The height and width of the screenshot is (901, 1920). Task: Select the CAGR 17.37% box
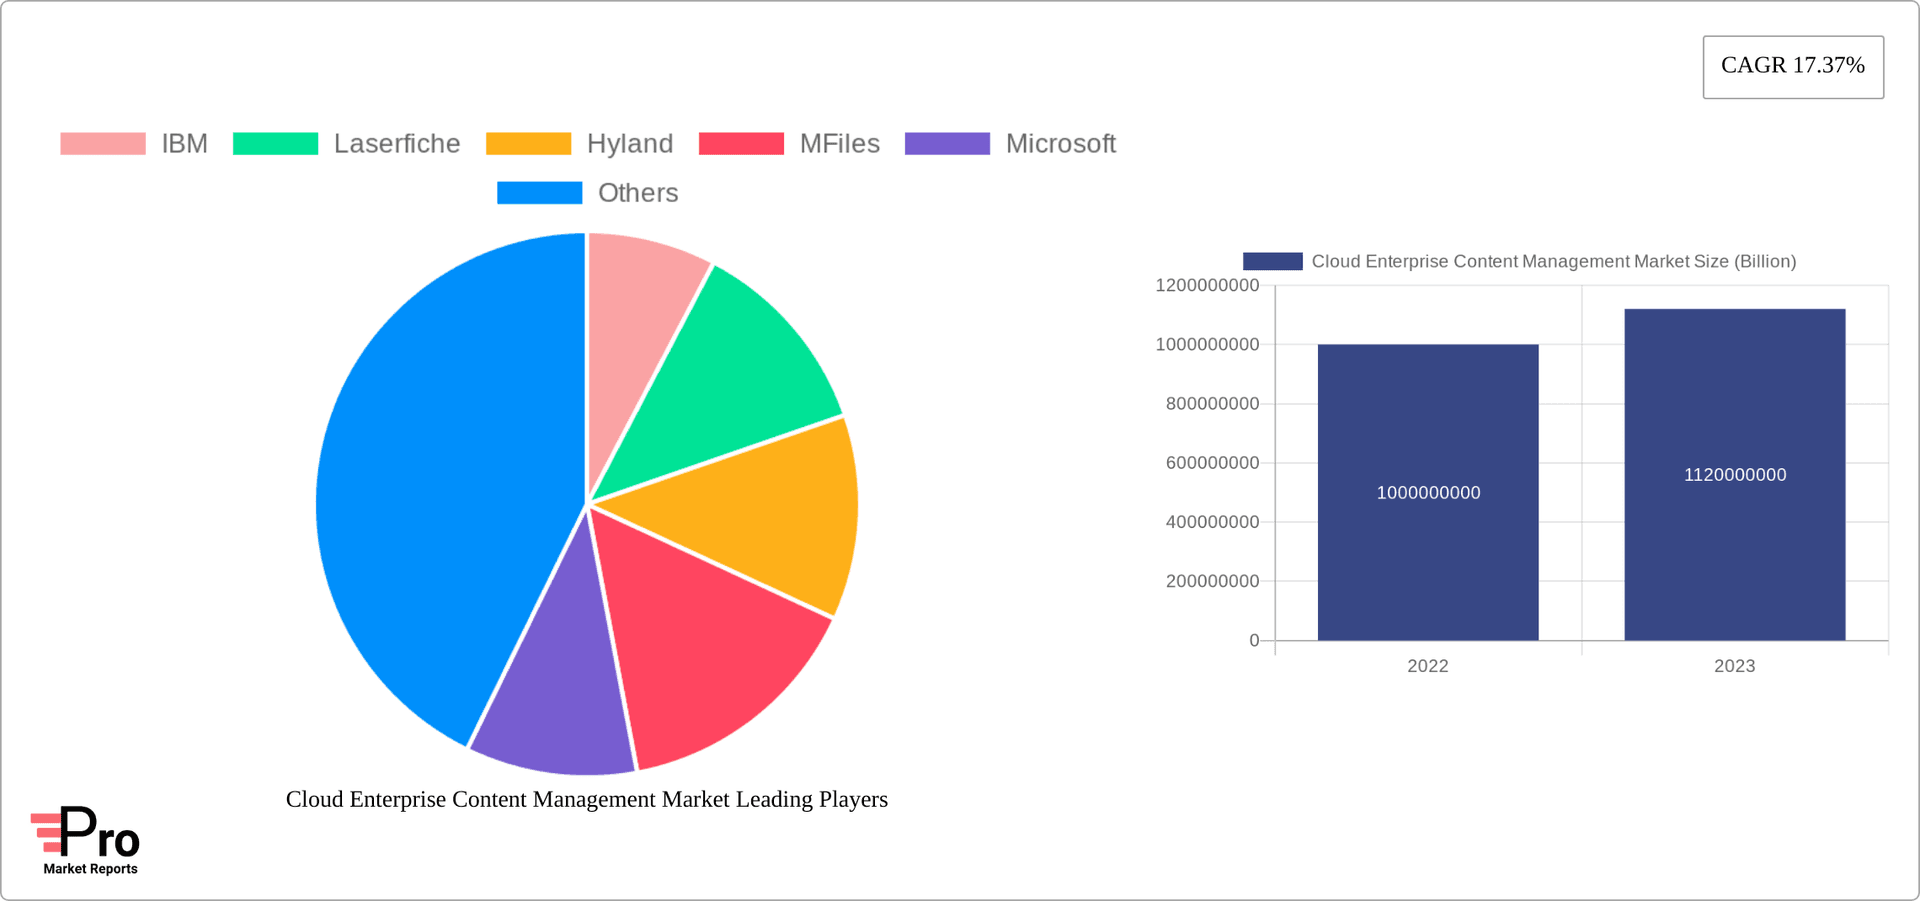point(1792,66)
